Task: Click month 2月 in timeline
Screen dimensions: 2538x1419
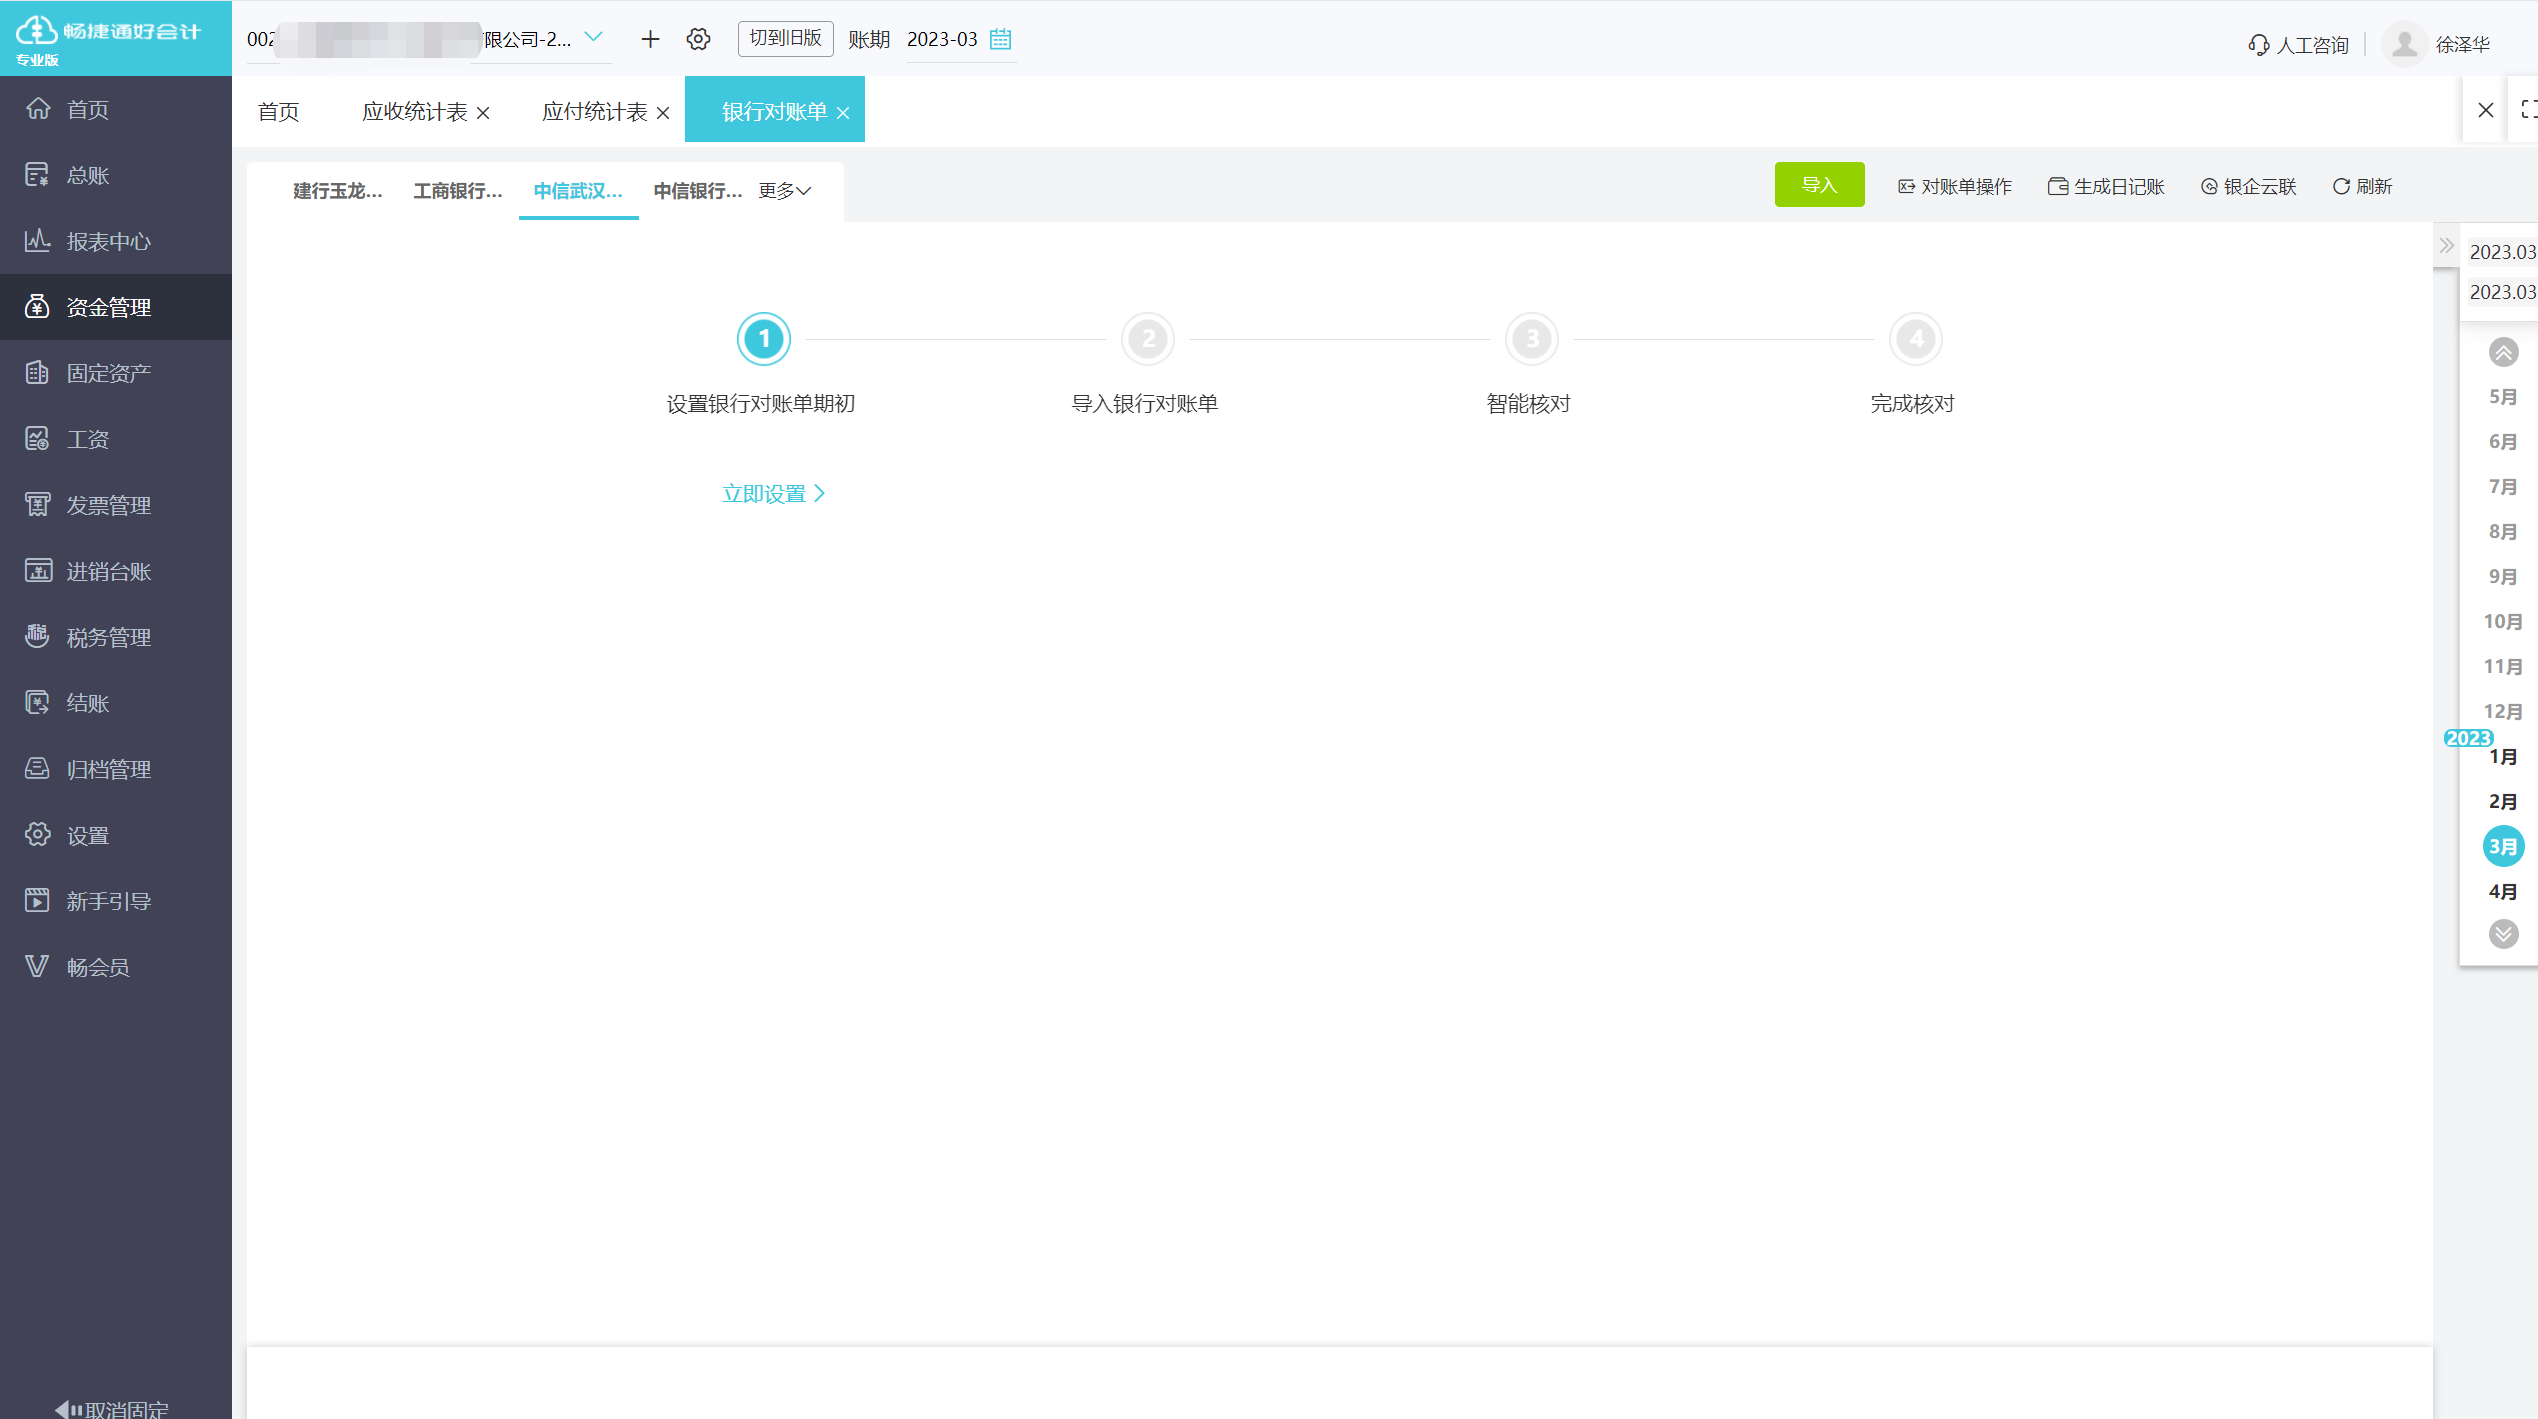Action: (x=2501, y=800)
